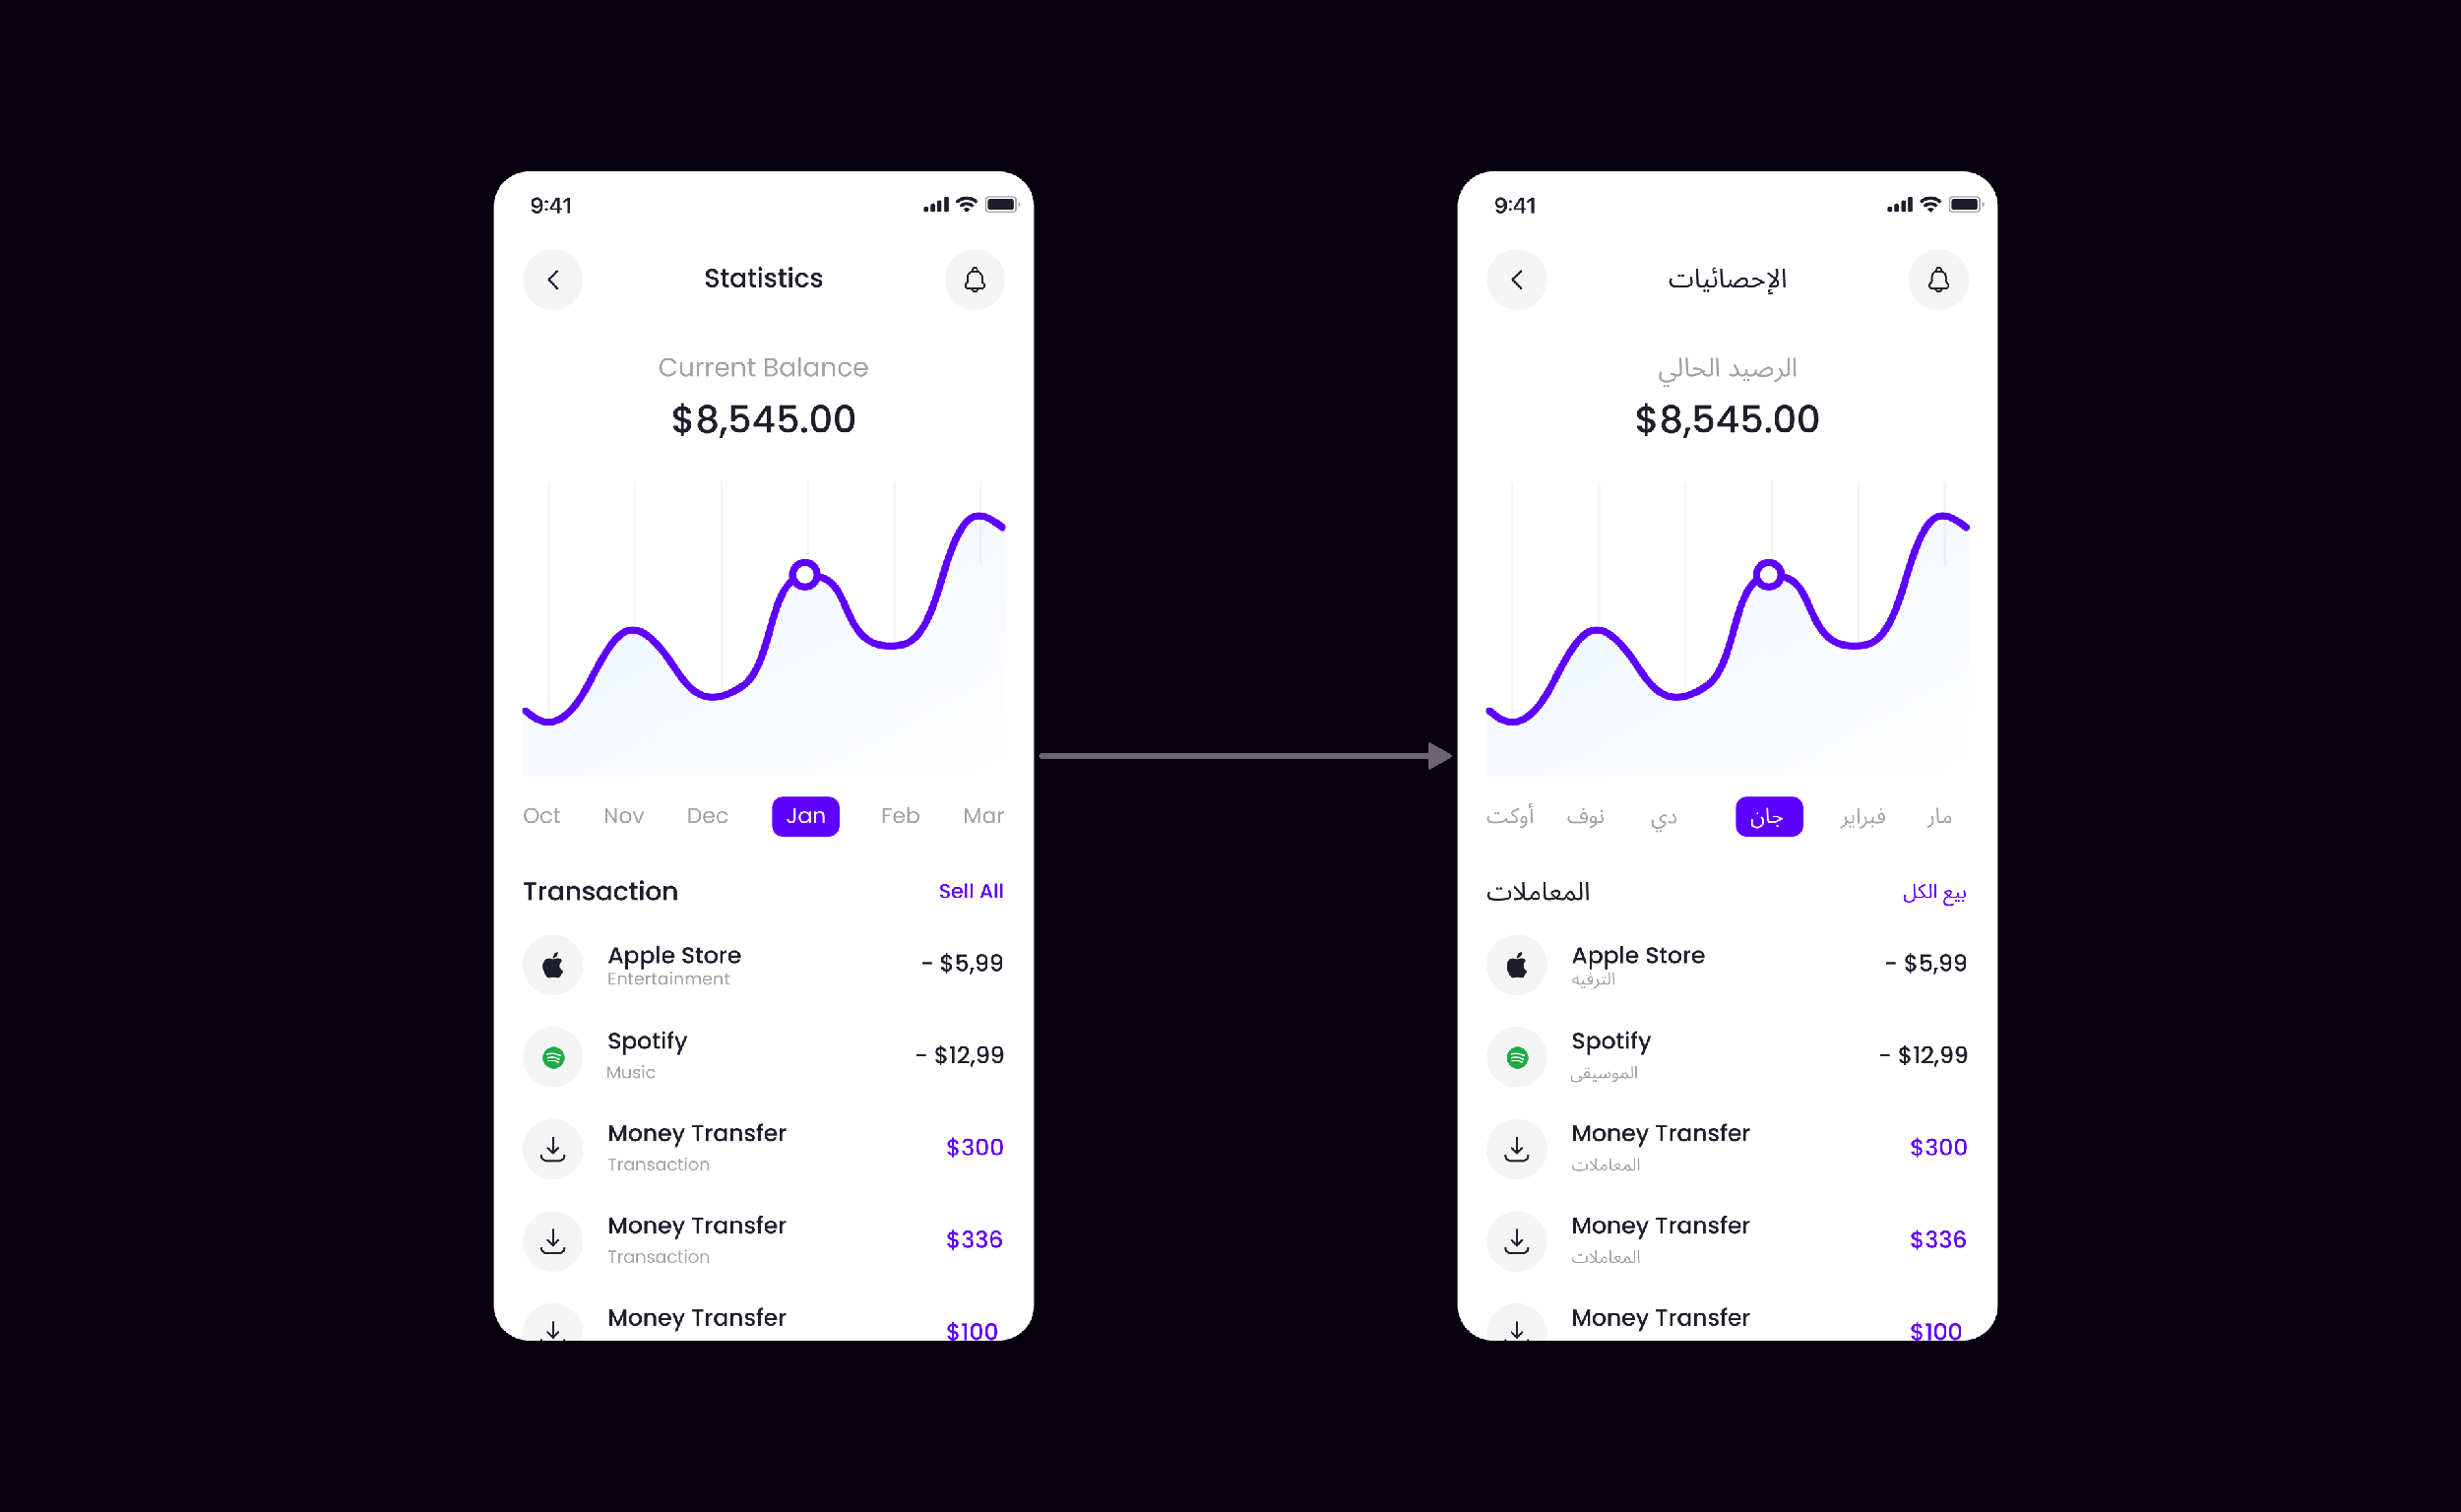Click the Arabic back arrow icon
This screenshot has height=1512, width=2461.
(x=1515, y=278)
